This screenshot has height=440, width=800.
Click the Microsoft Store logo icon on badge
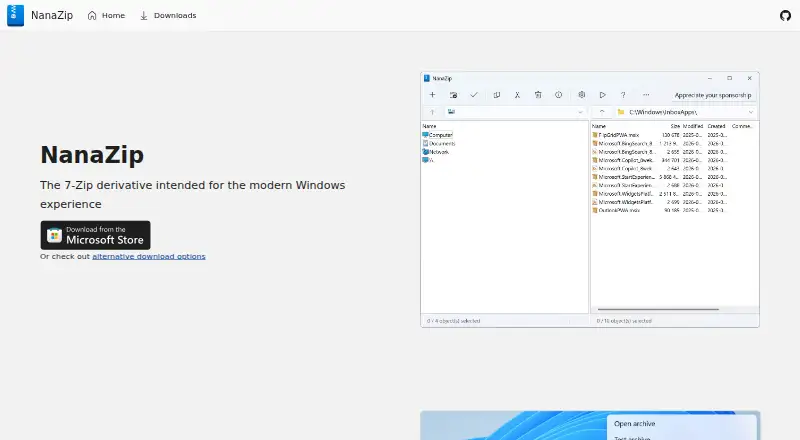(x=55, y=235)
